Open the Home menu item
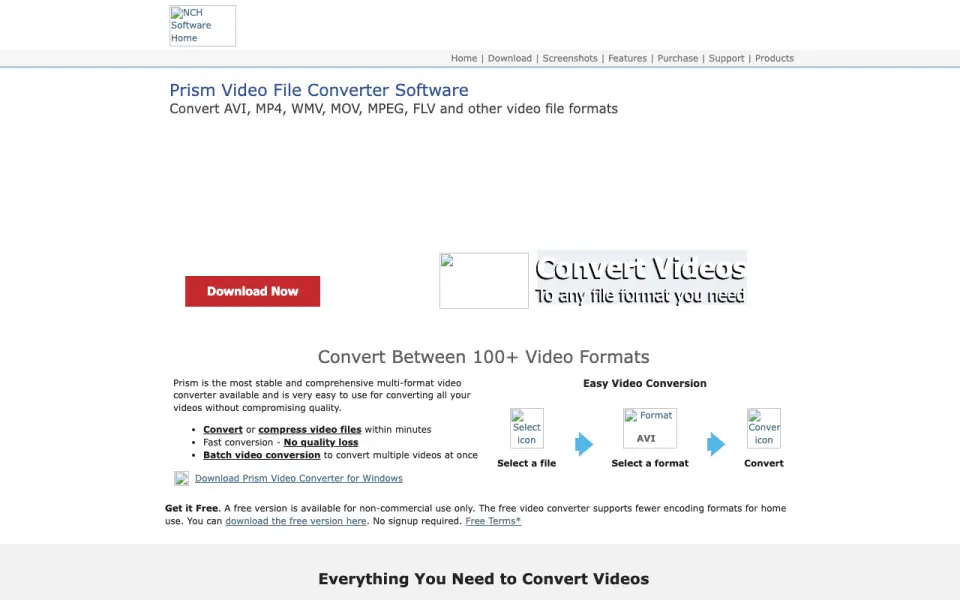960x600 pixels. point(463,58)
